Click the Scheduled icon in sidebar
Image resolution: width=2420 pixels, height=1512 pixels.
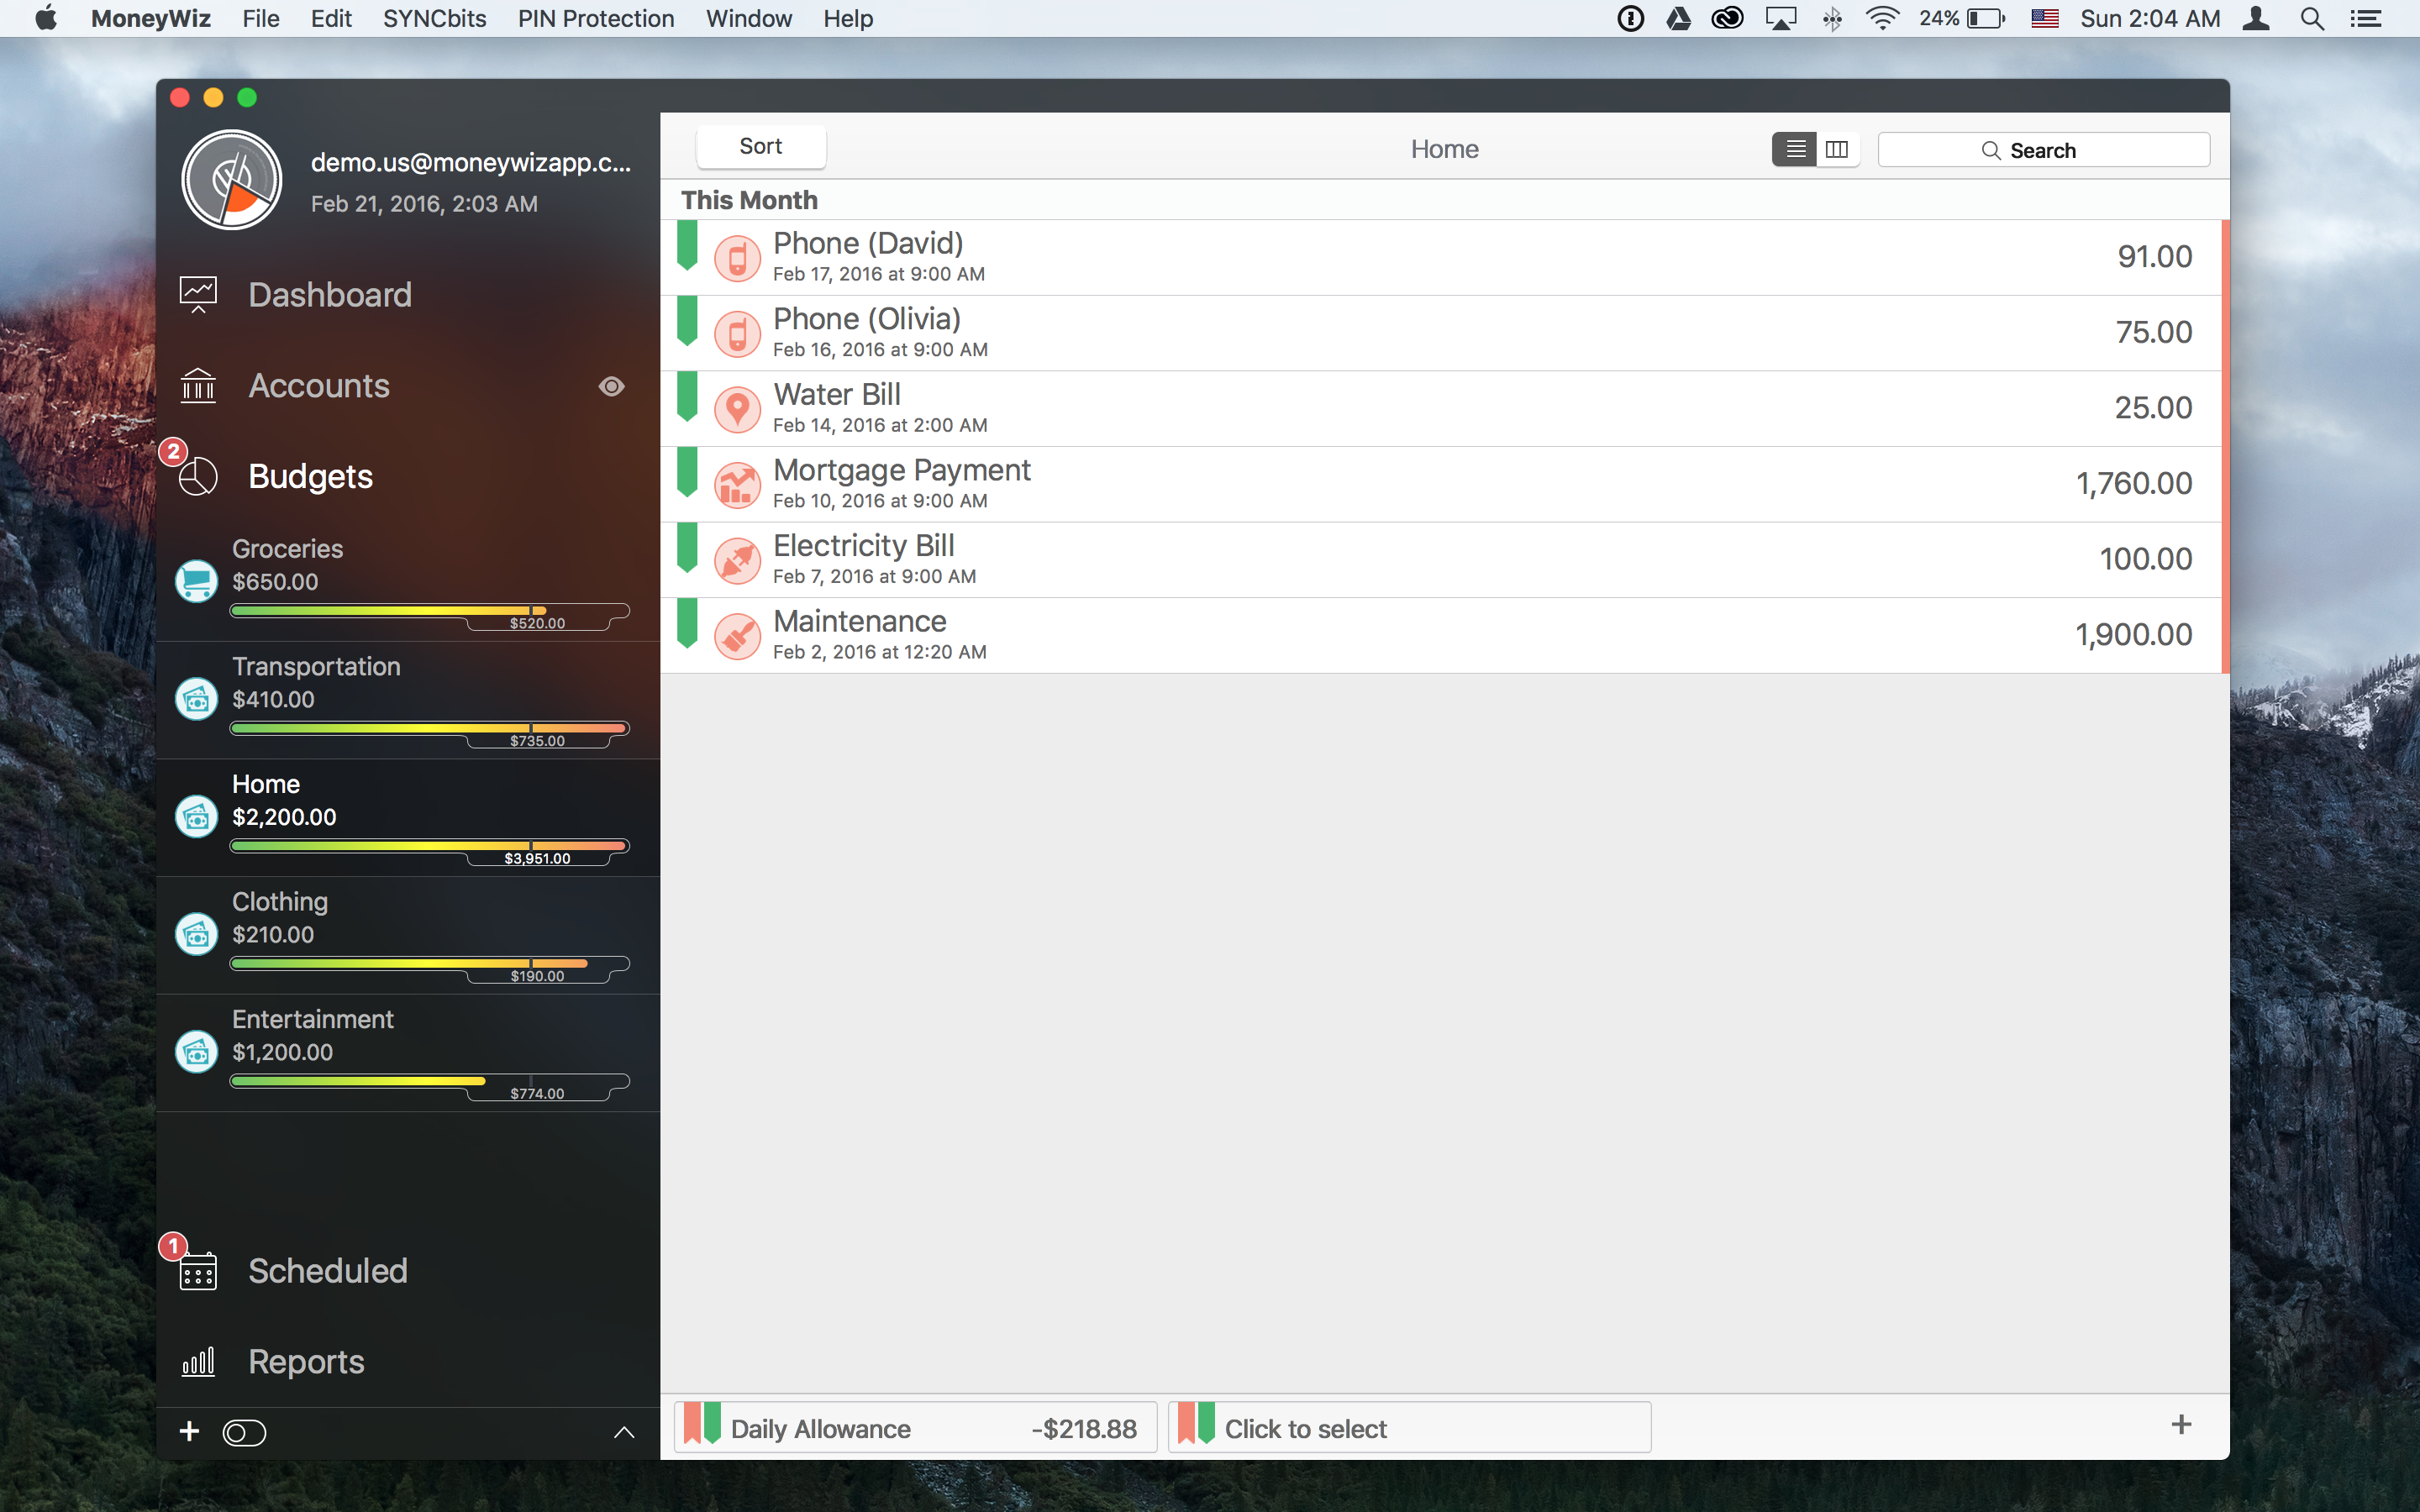point(197,1268)
